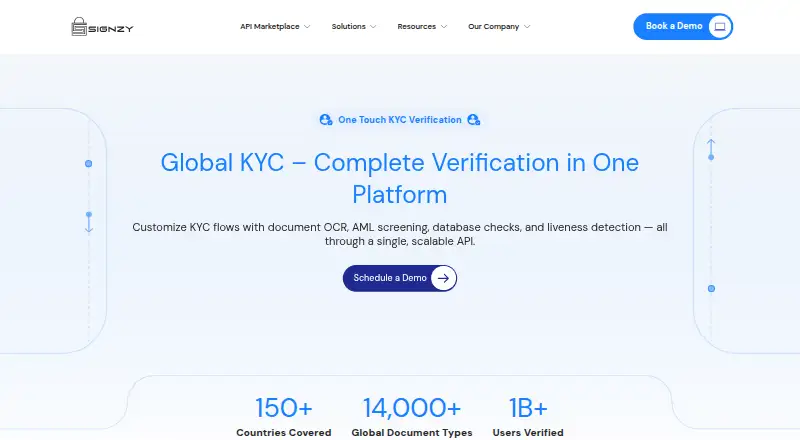This screenshot has width=800, height=440.
Task: Expand the Resources dropdown chevron
Action: pyautogui.click(x=444, y=27)
